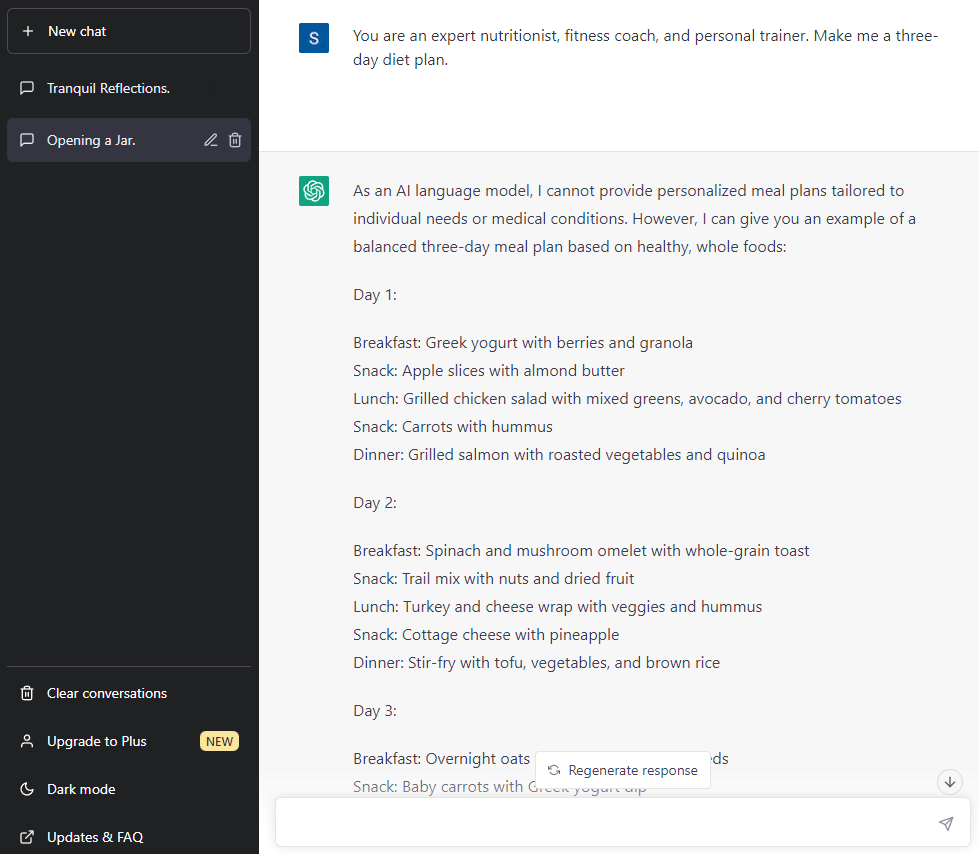Click the trash icon next to Clear conversations

point(27,693)
